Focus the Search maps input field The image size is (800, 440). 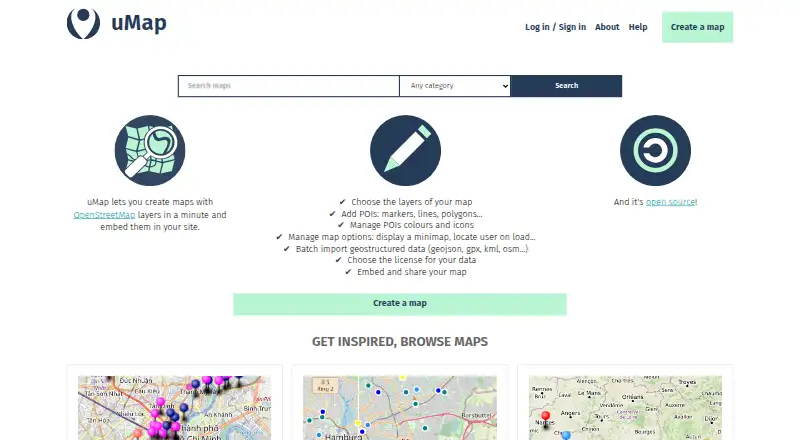[288, 86]
